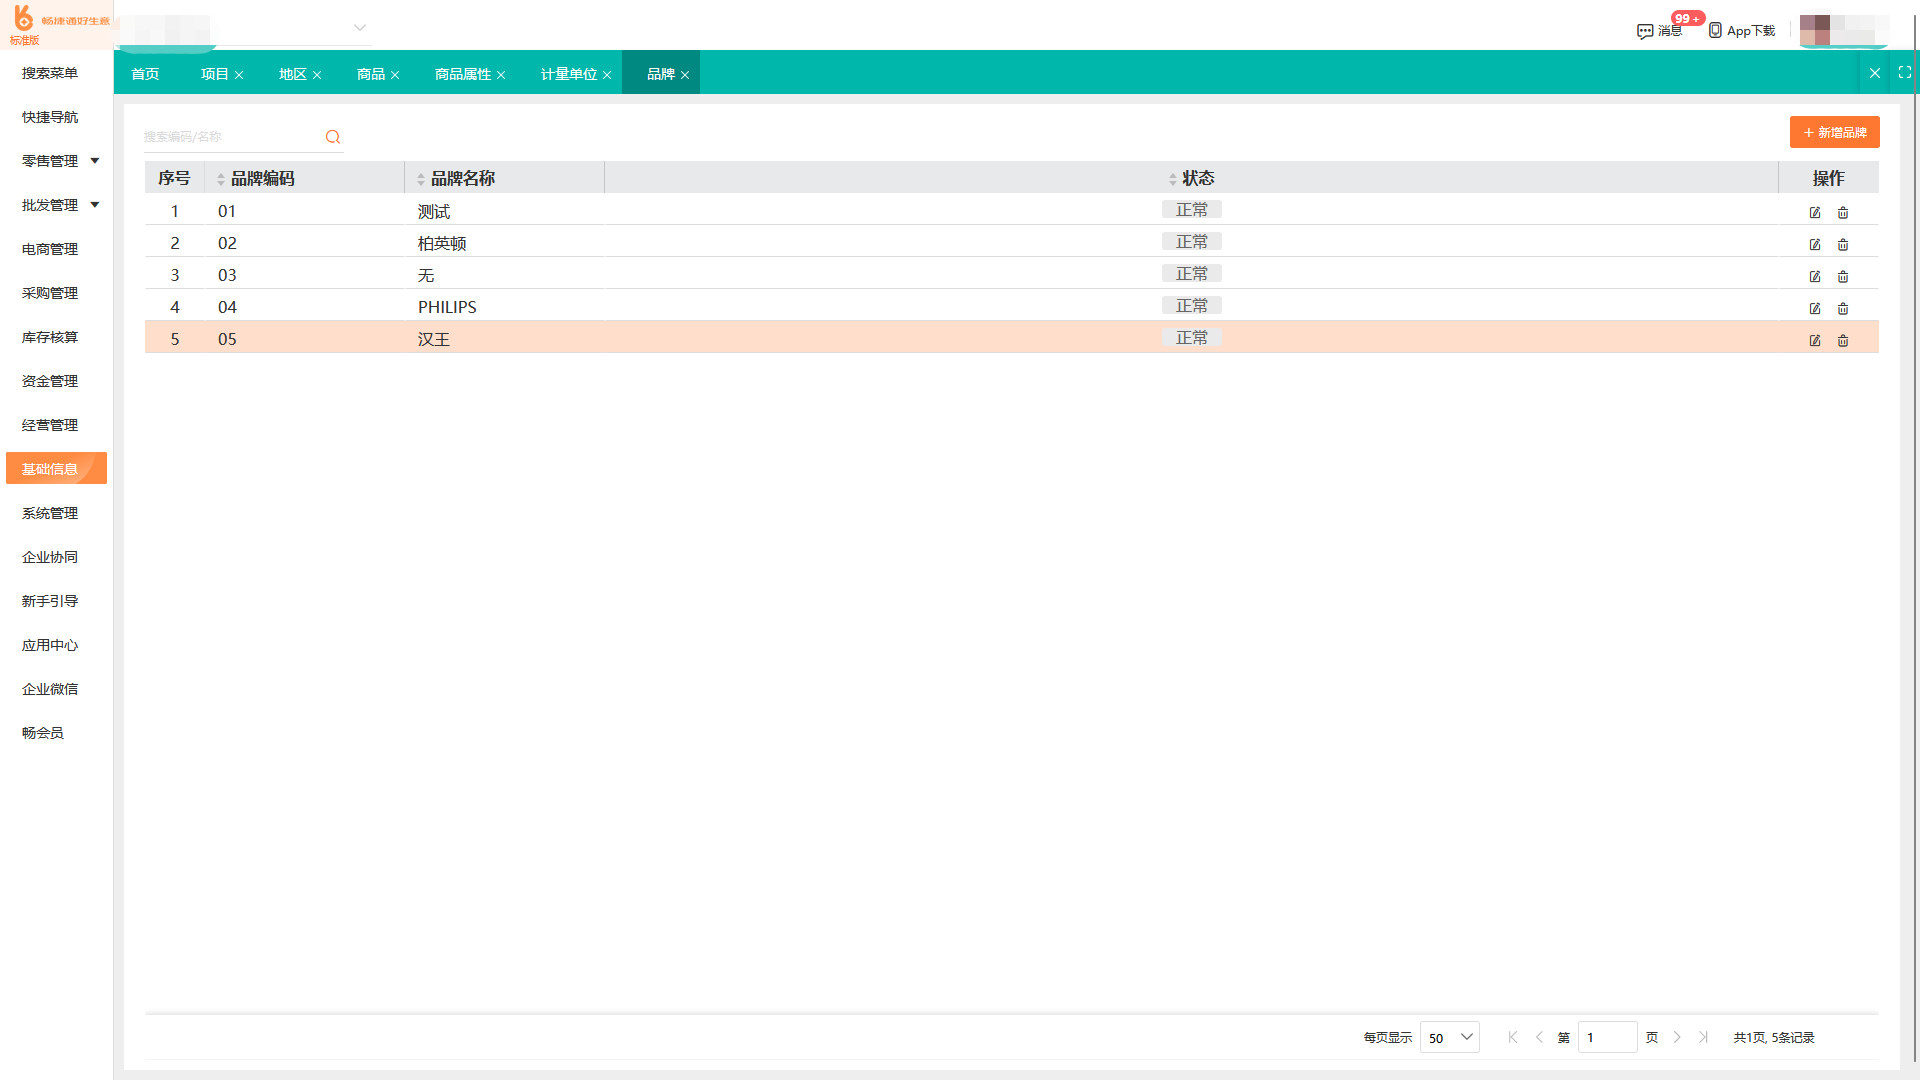Image resolution: width=1920 pixels, height=1080 pixels.
Task: Click the delete icon for 柏英顿 brand
Action: pos(1844,243)
